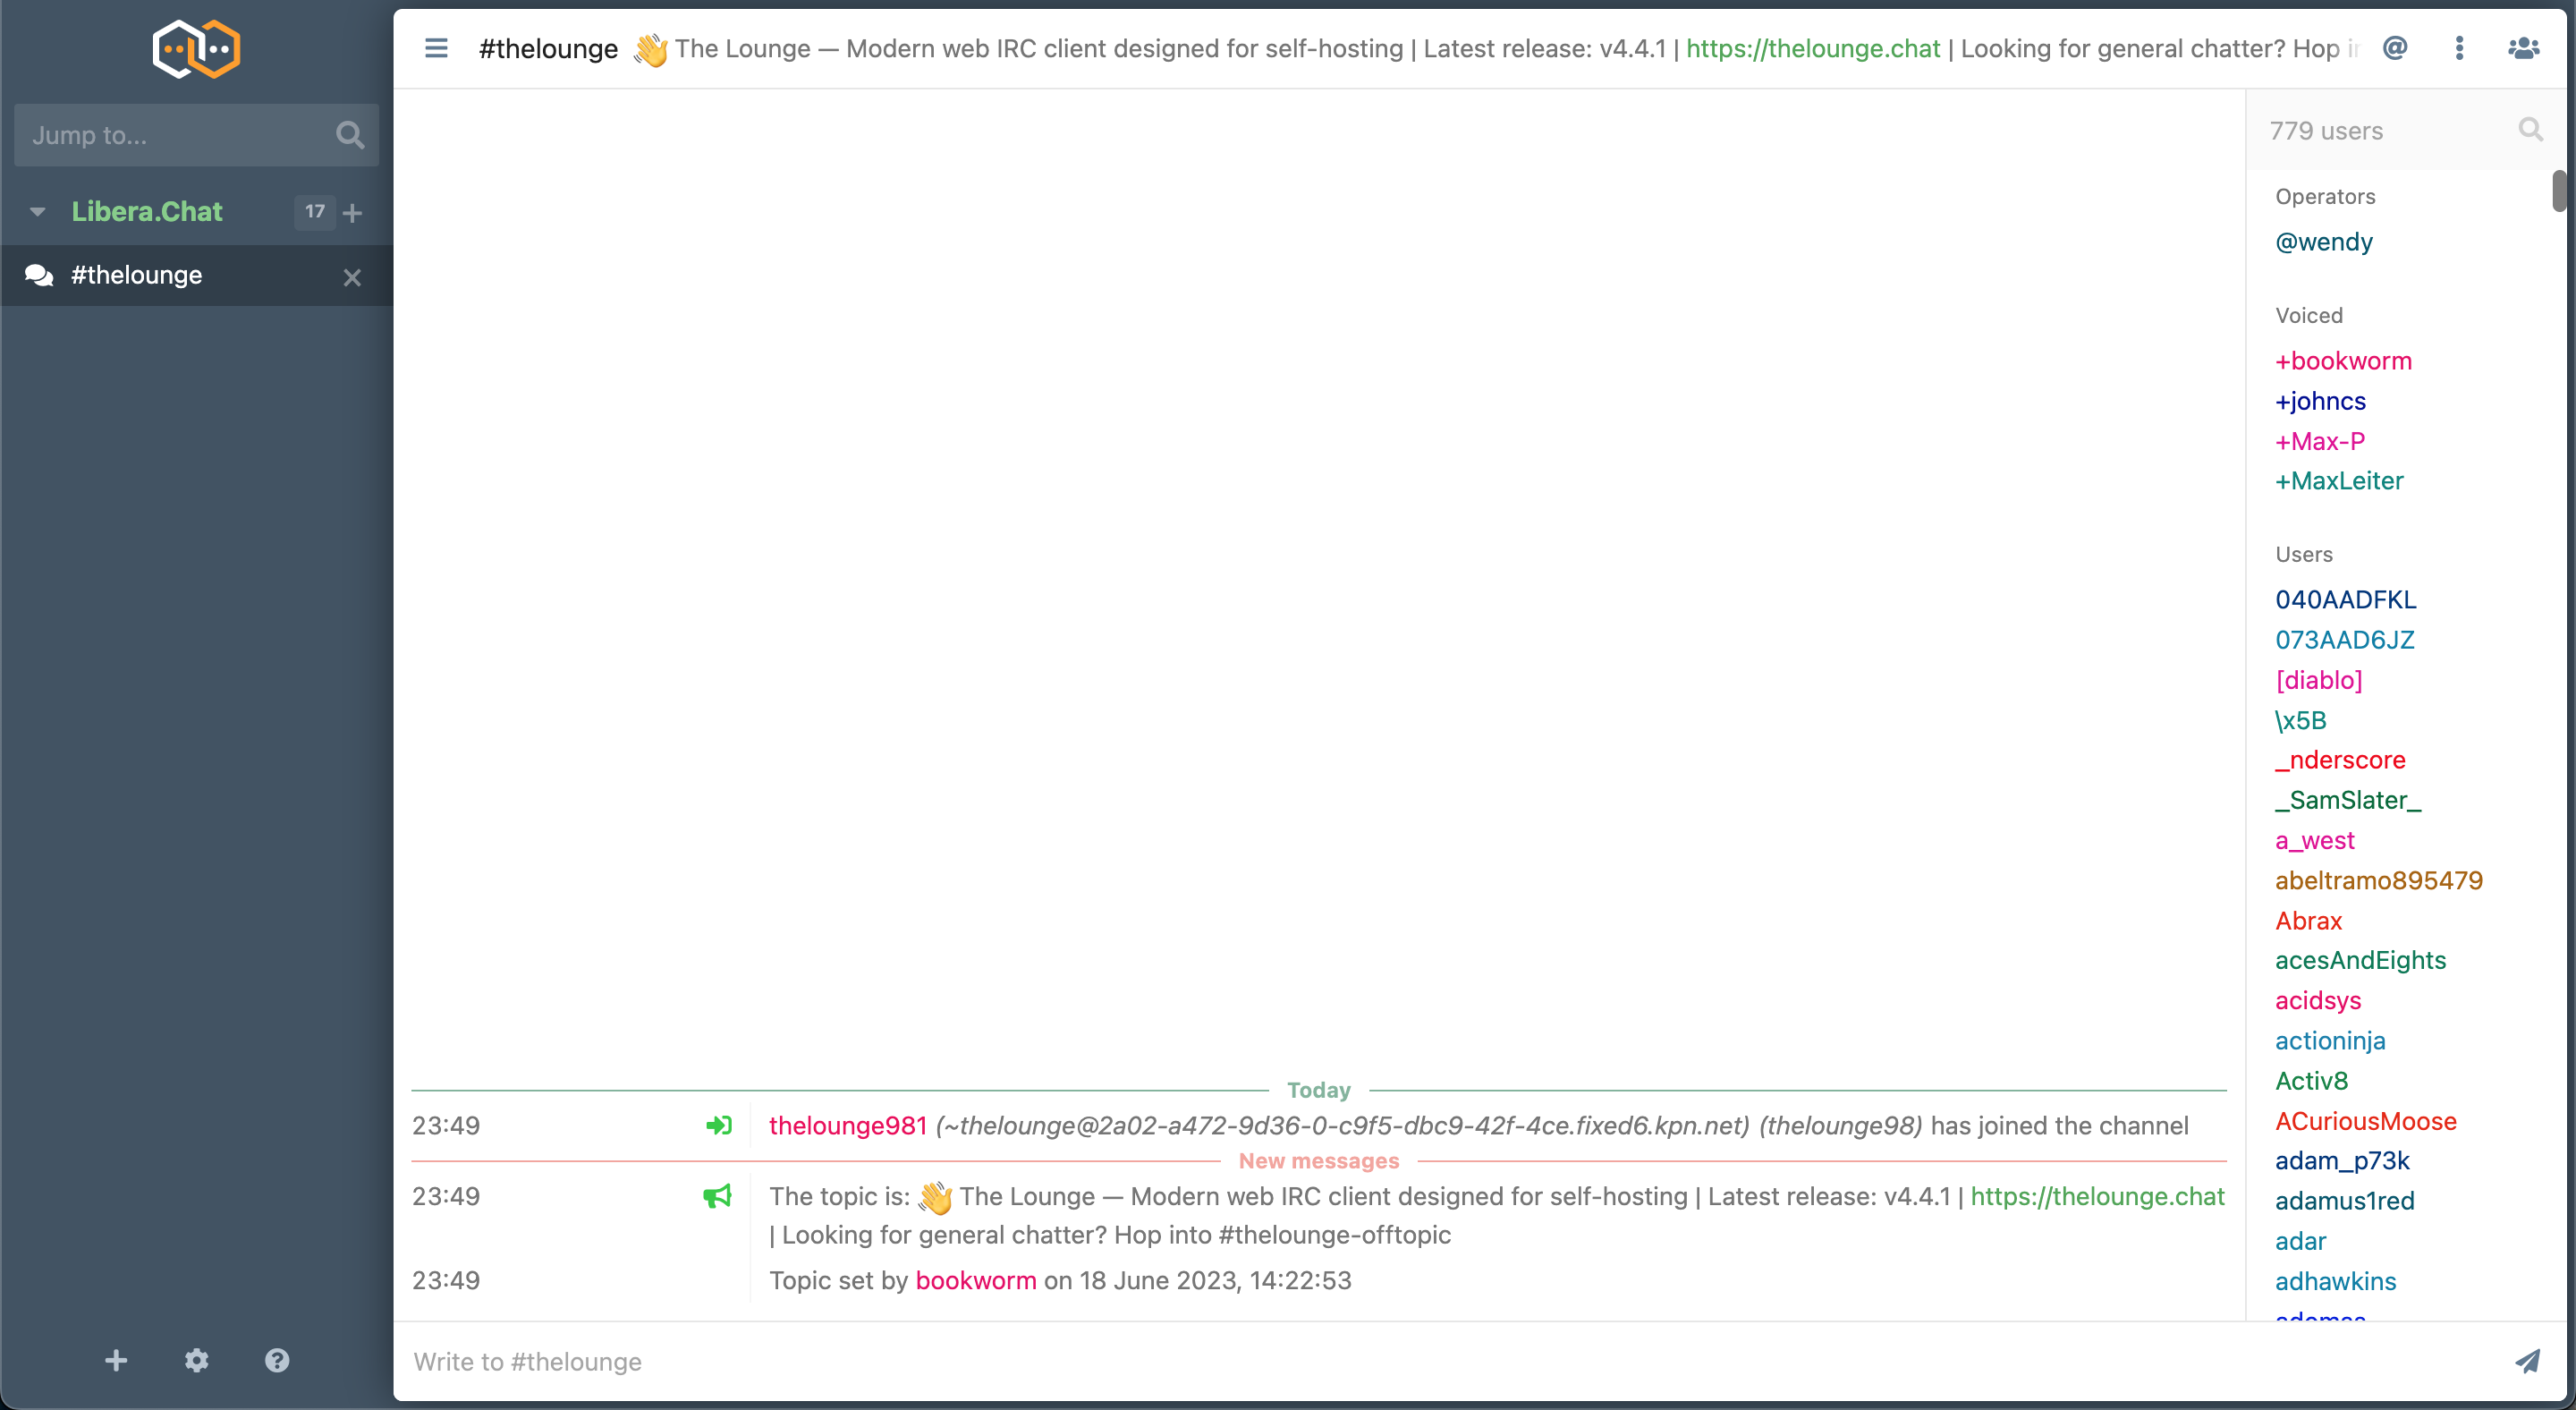Click The Lounge logo icon
Image resolution: width=2576 pixels, height=1410 pixels.
point(196,48)
